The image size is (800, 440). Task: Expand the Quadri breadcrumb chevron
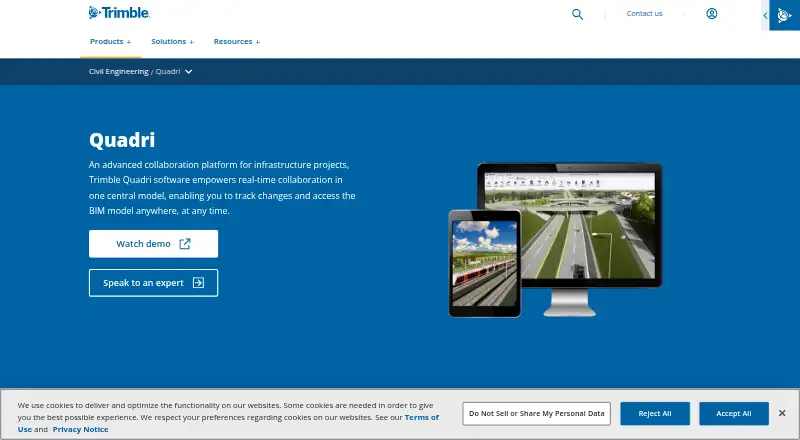[x=189, y=72]
